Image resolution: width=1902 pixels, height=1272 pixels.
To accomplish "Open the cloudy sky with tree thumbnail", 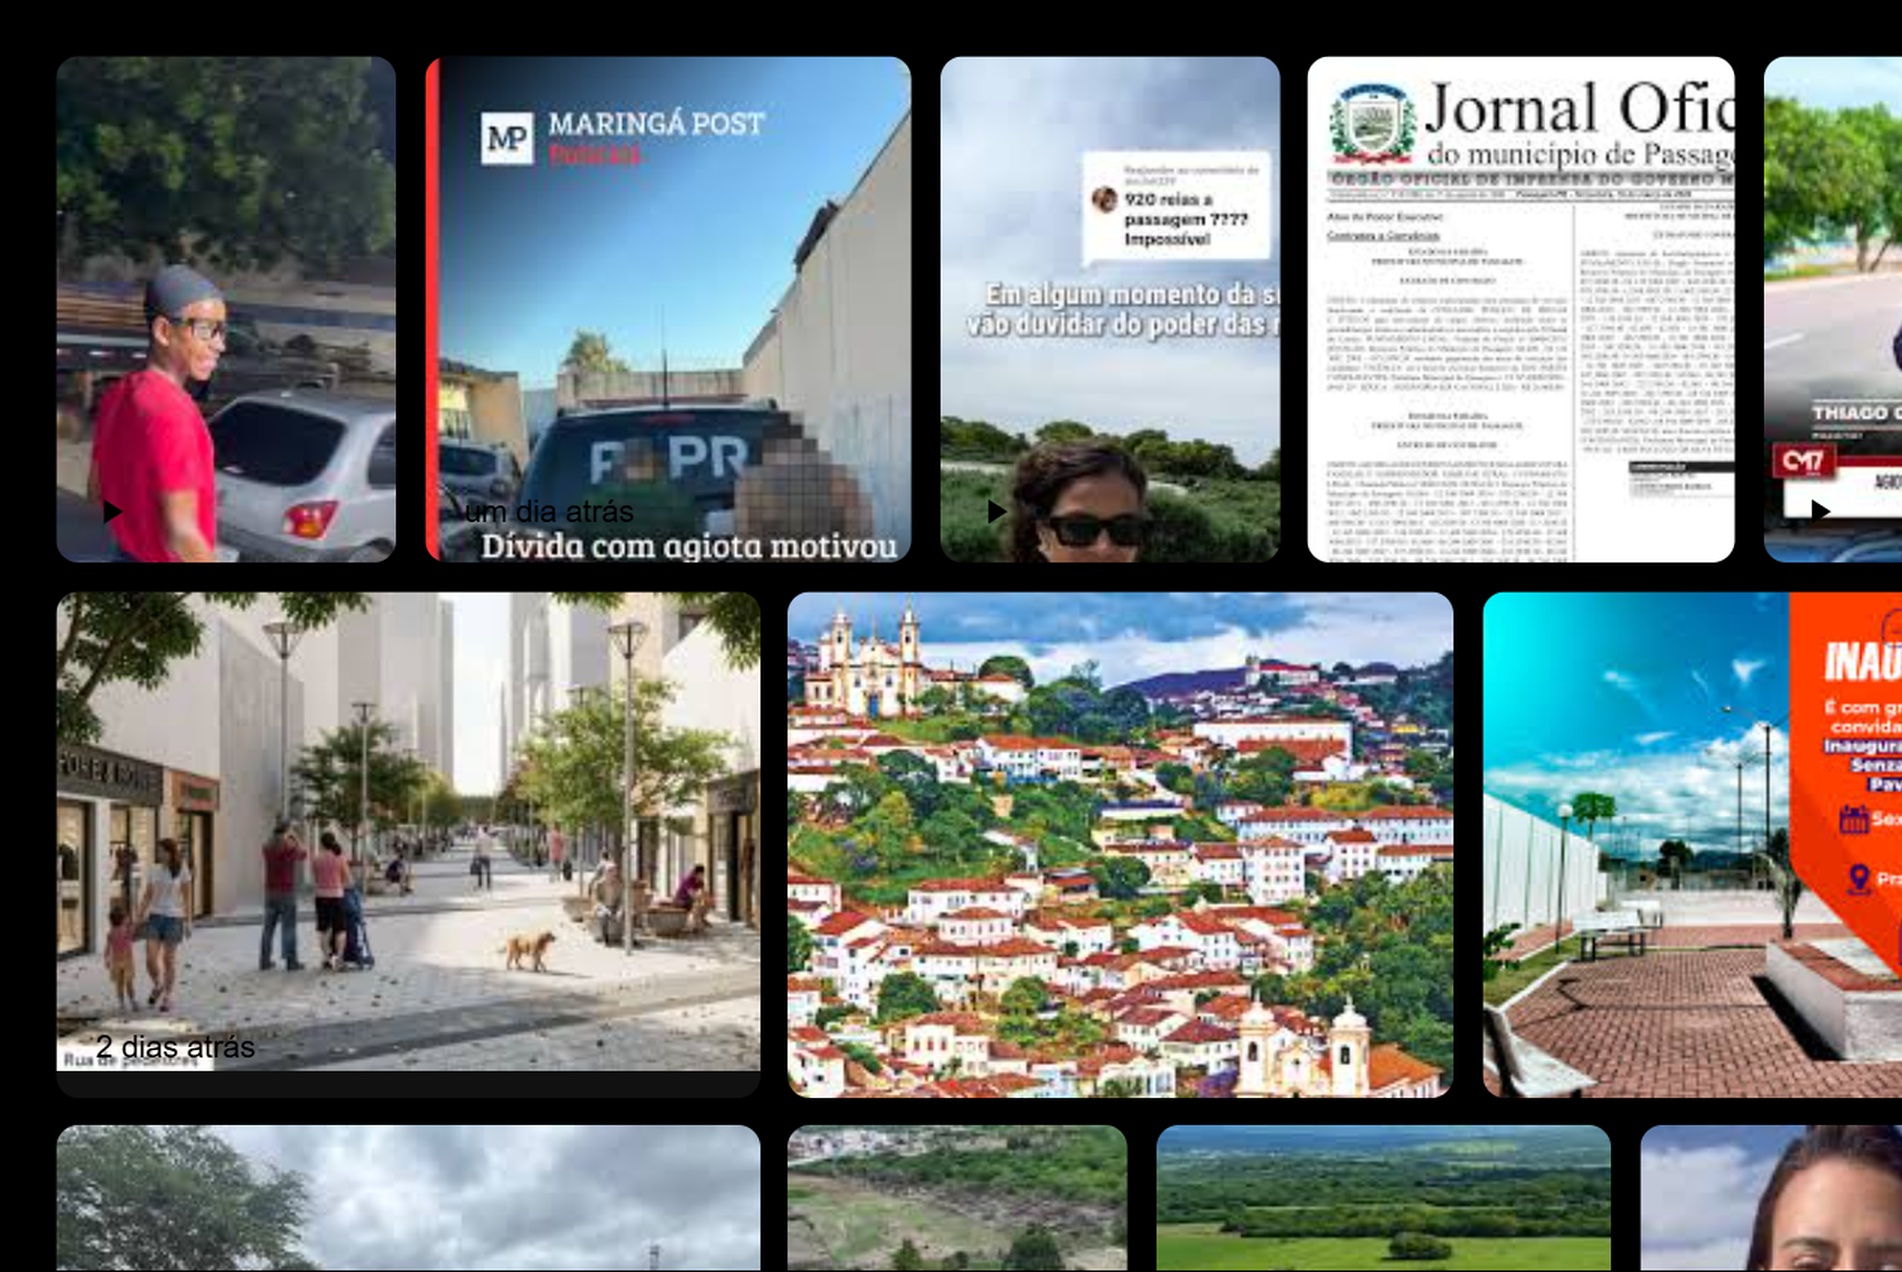I will 408,1200.
